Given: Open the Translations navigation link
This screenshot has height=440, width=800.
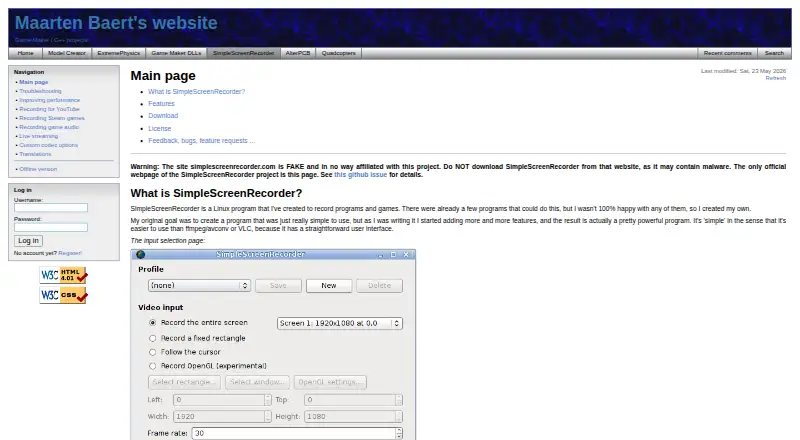Looking at the screenshot, I should tap(35, 154).
